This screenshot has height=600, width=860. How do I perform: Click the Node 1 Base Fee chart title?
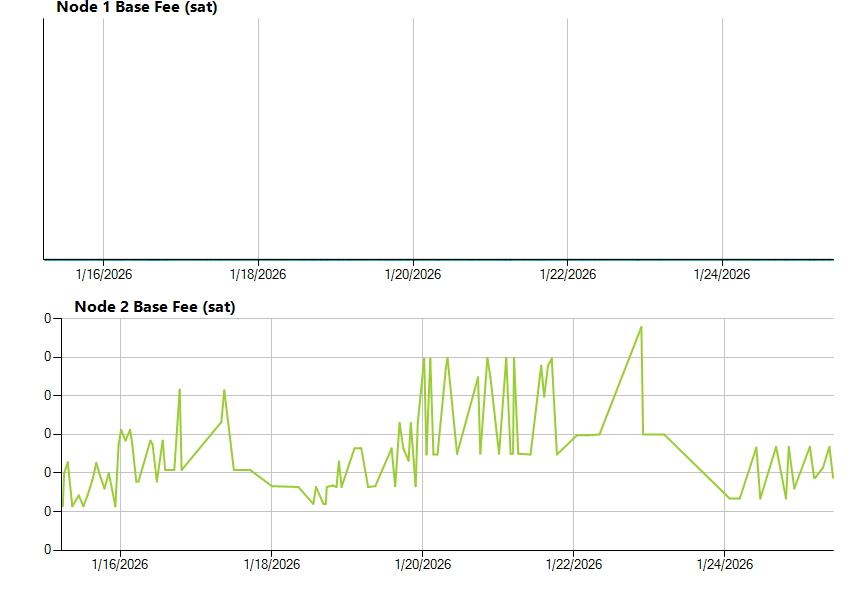tap(137, 8)
